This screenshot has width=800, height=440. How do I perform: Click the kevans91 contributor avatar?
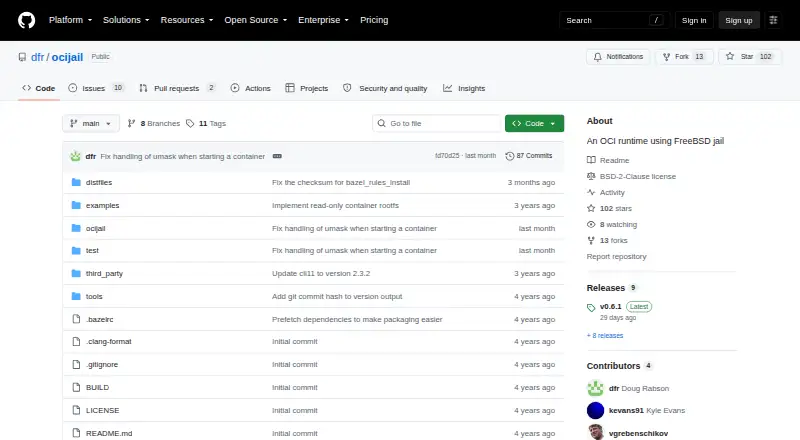pyautogui.click(x=595, y=410)
